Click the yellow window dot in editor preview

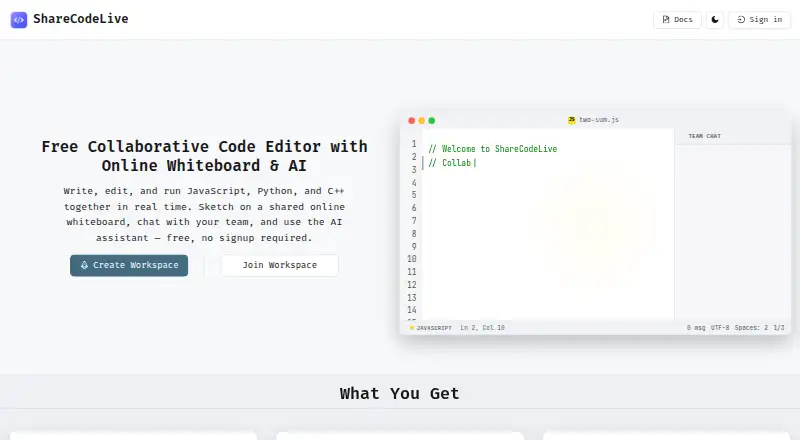pos(421,120)
